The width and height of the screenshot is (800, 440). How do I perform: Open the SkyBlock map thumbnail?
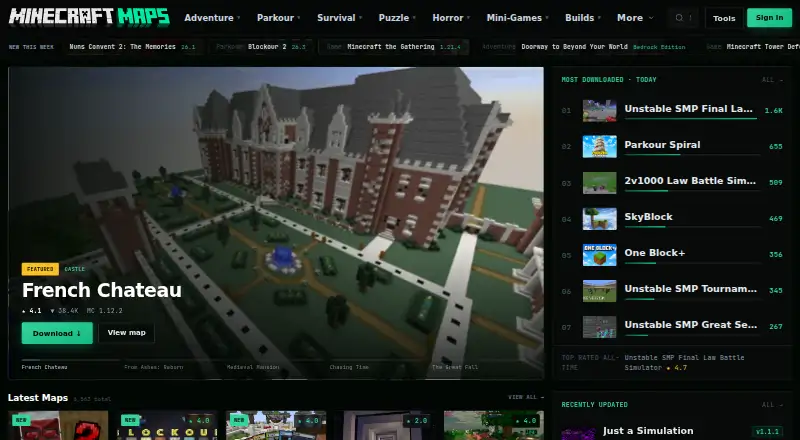(599, 219)
